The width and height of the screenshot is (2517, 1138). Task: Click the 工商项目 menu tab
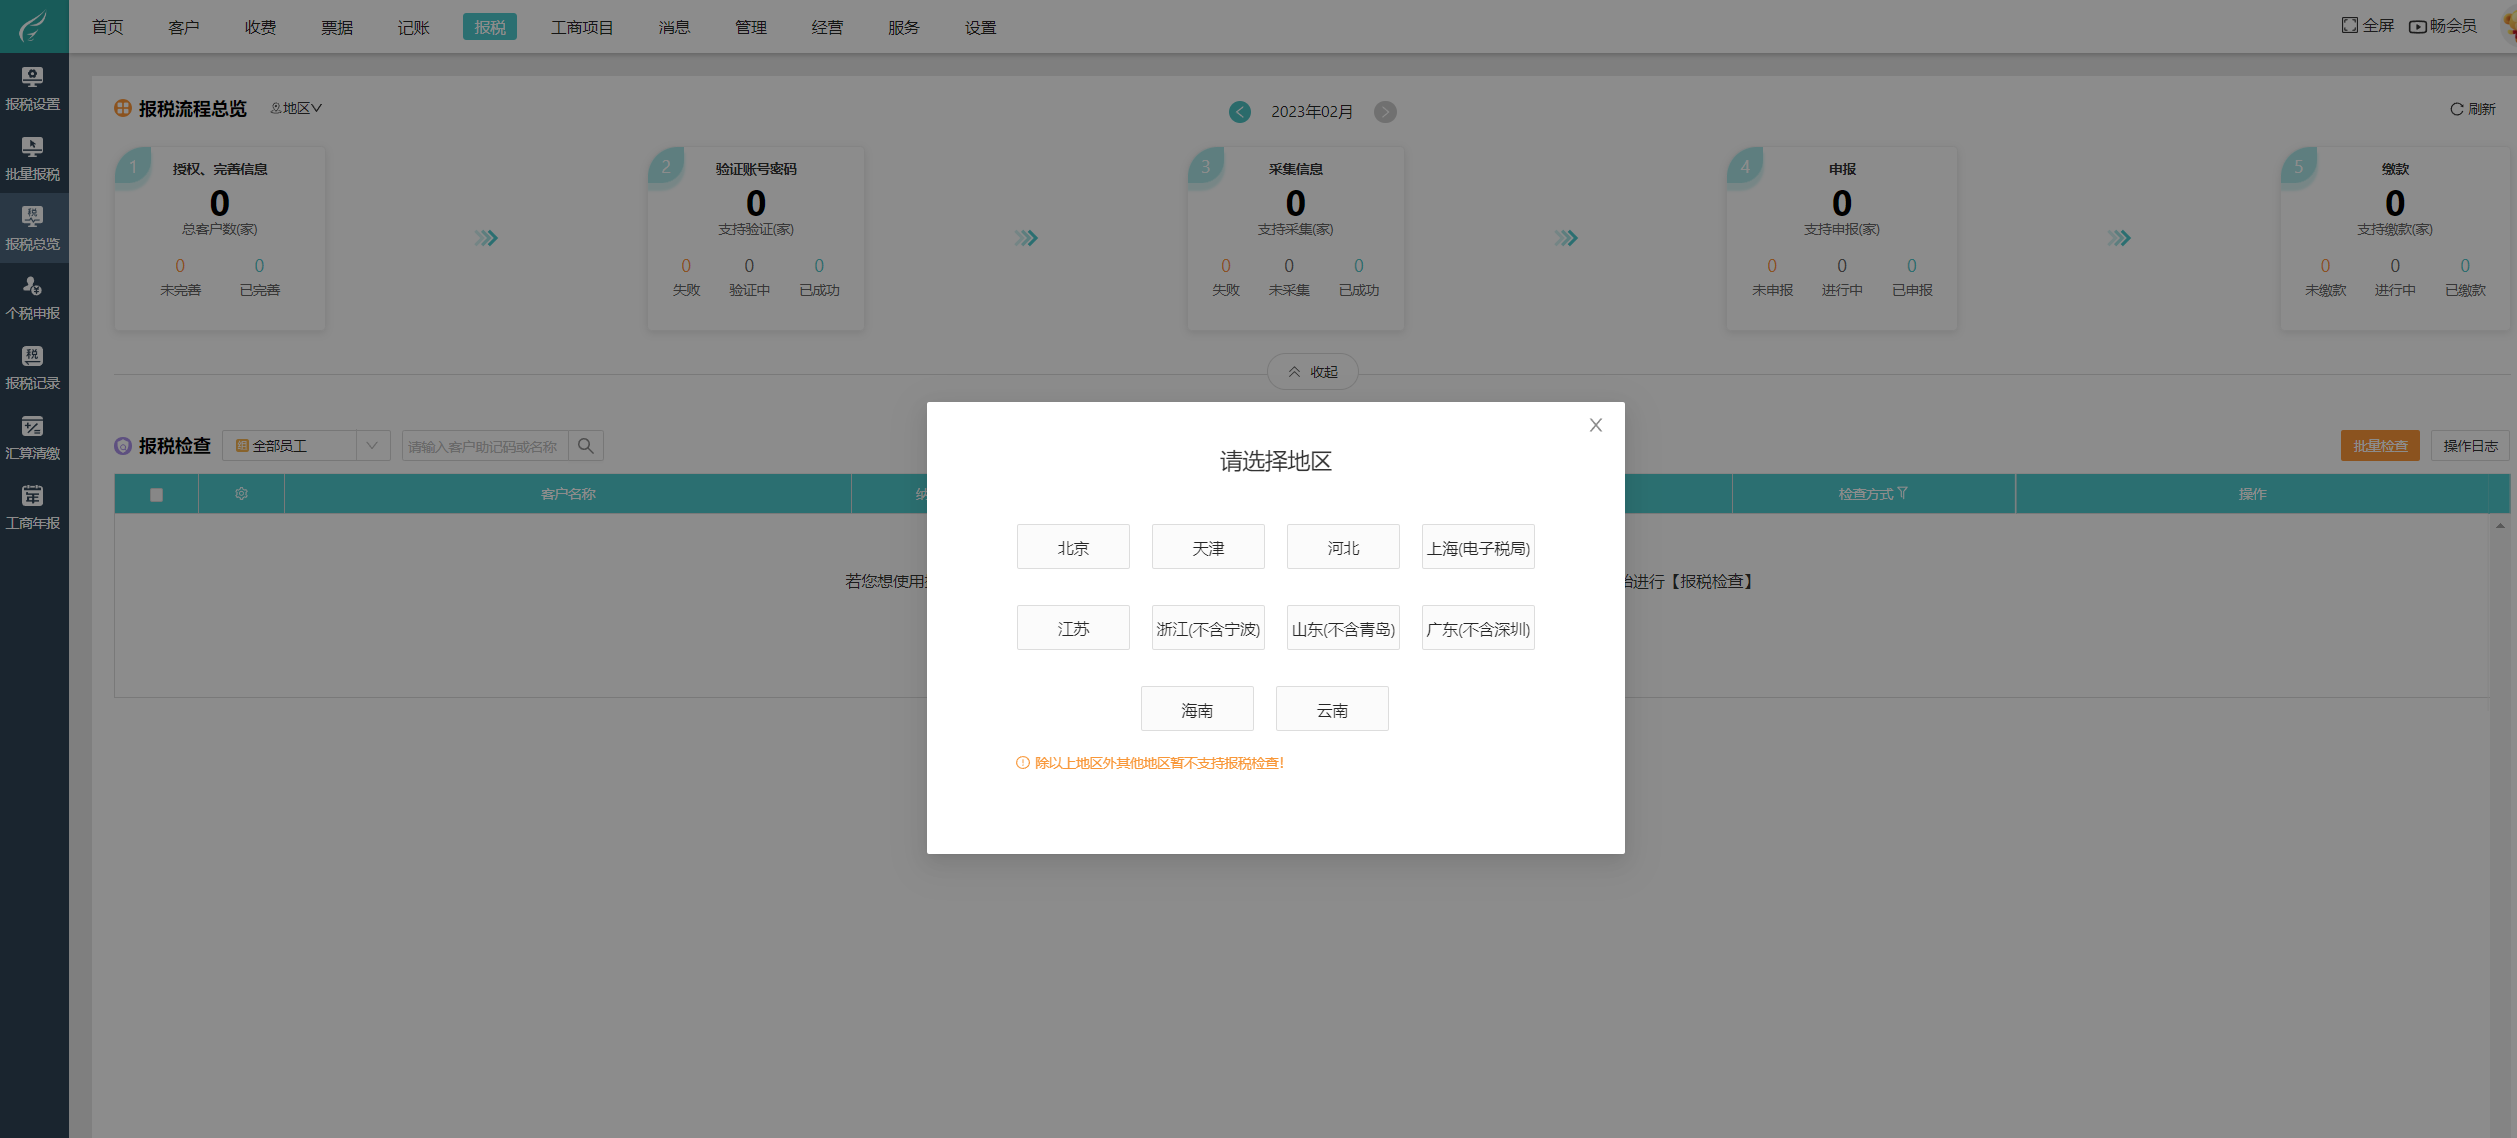click(584, 26)
